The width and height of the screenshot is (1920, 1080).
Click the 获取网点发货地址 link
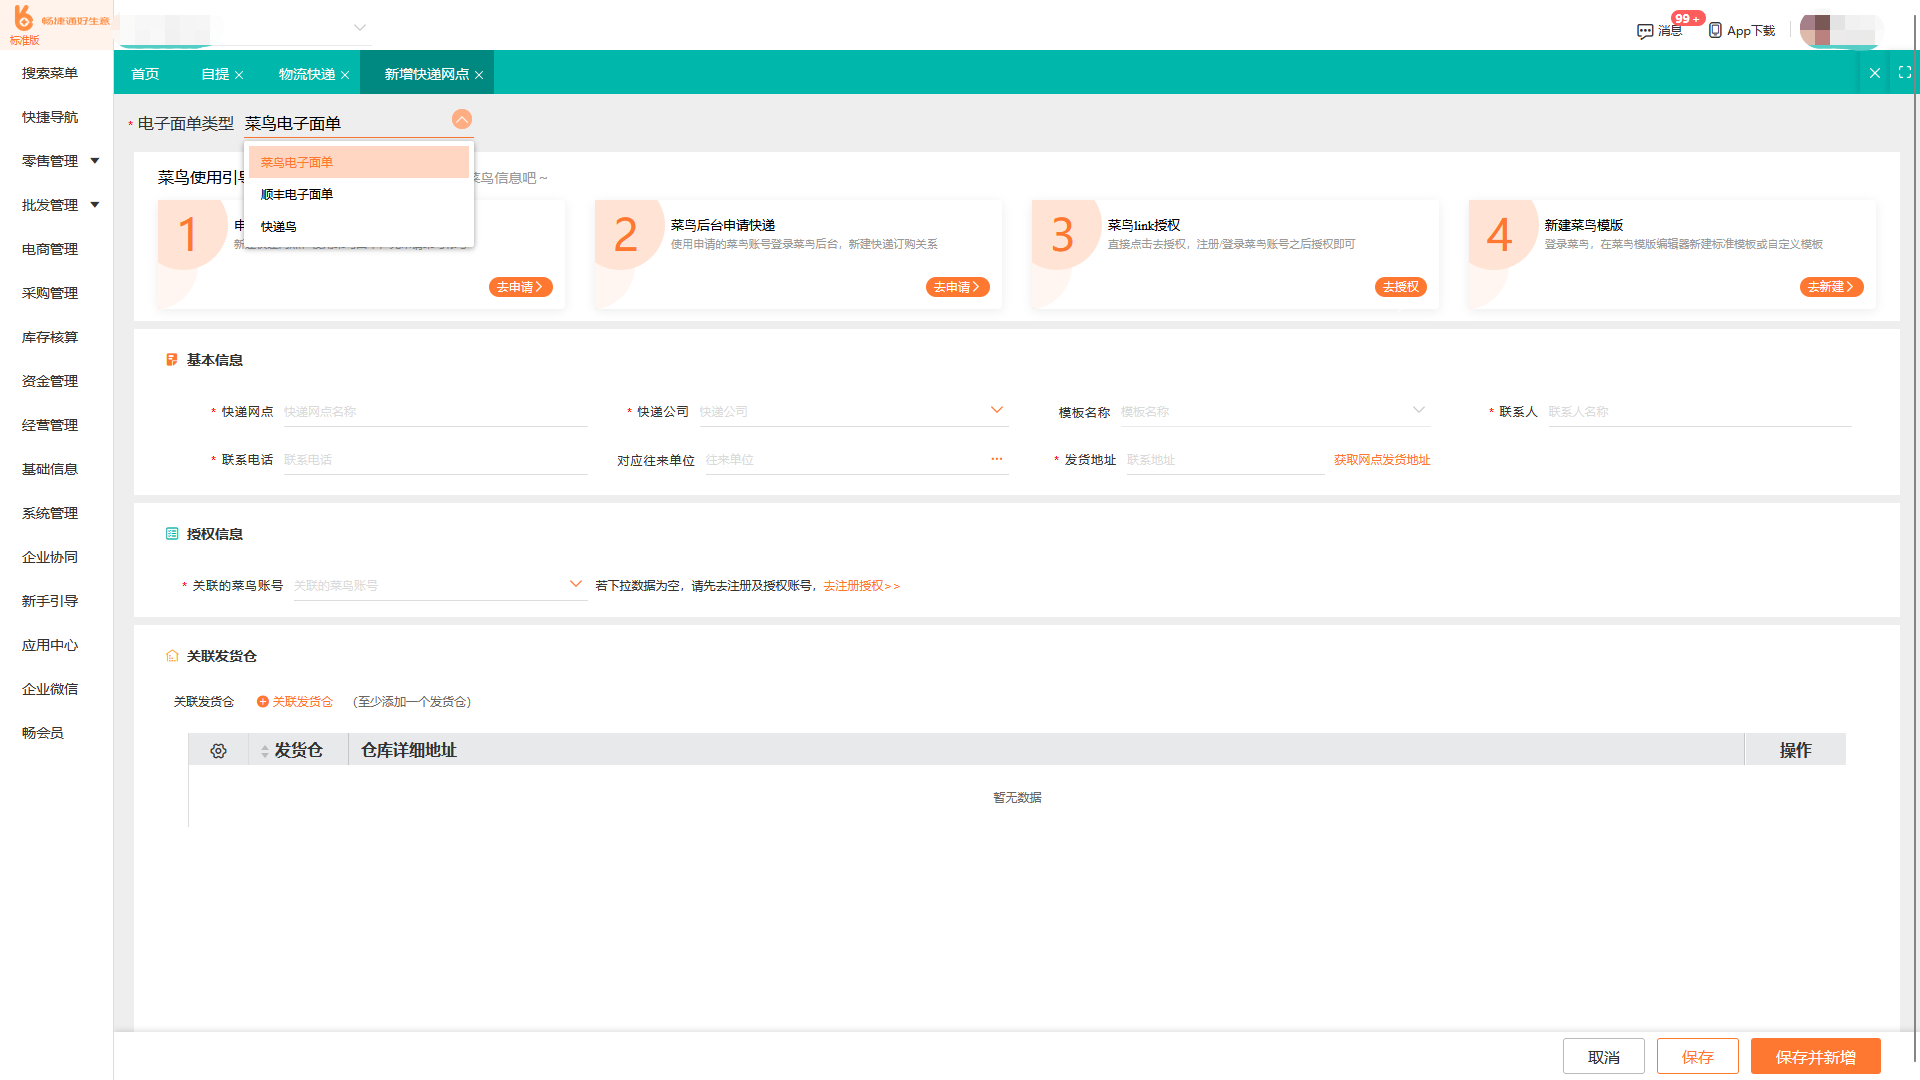(x=1383, y=459)
